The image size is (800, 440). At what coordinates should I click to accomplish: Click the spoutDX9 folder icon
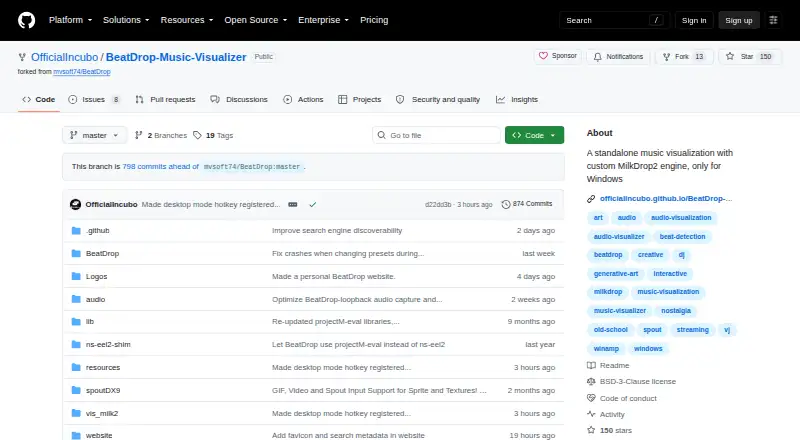click(76, 390)
